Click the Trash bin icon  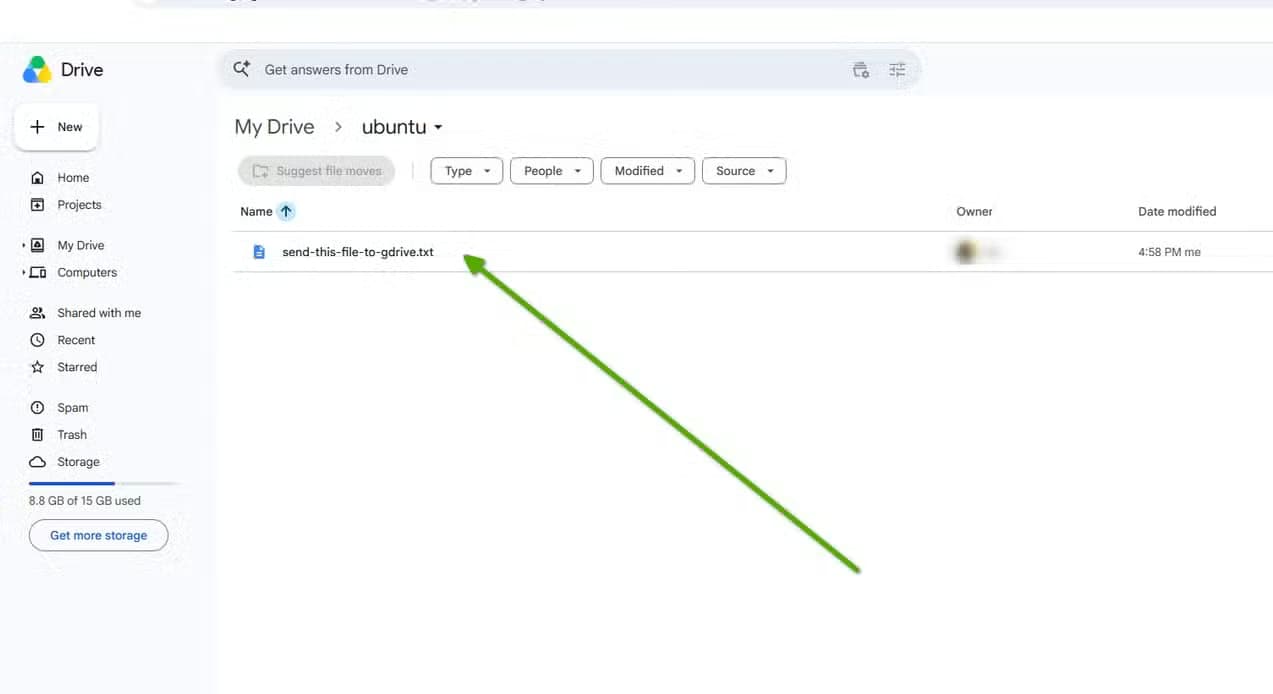[x=38, y=435]
